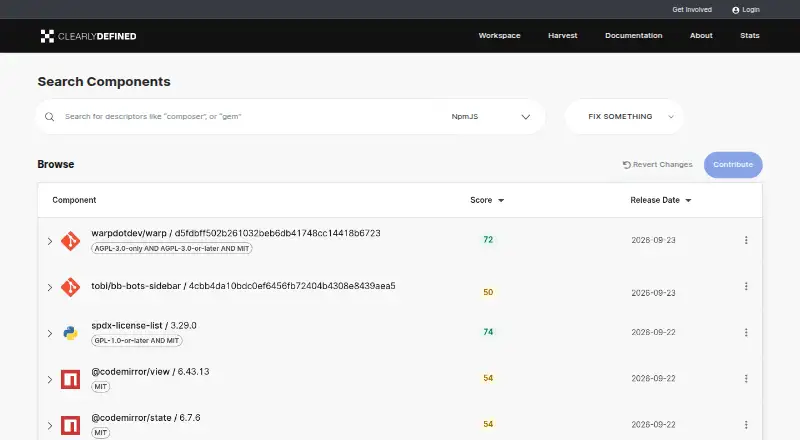This screenshot has width=800, height=440.
Task: Click the Get Involved link
Action: coord(692,10)
